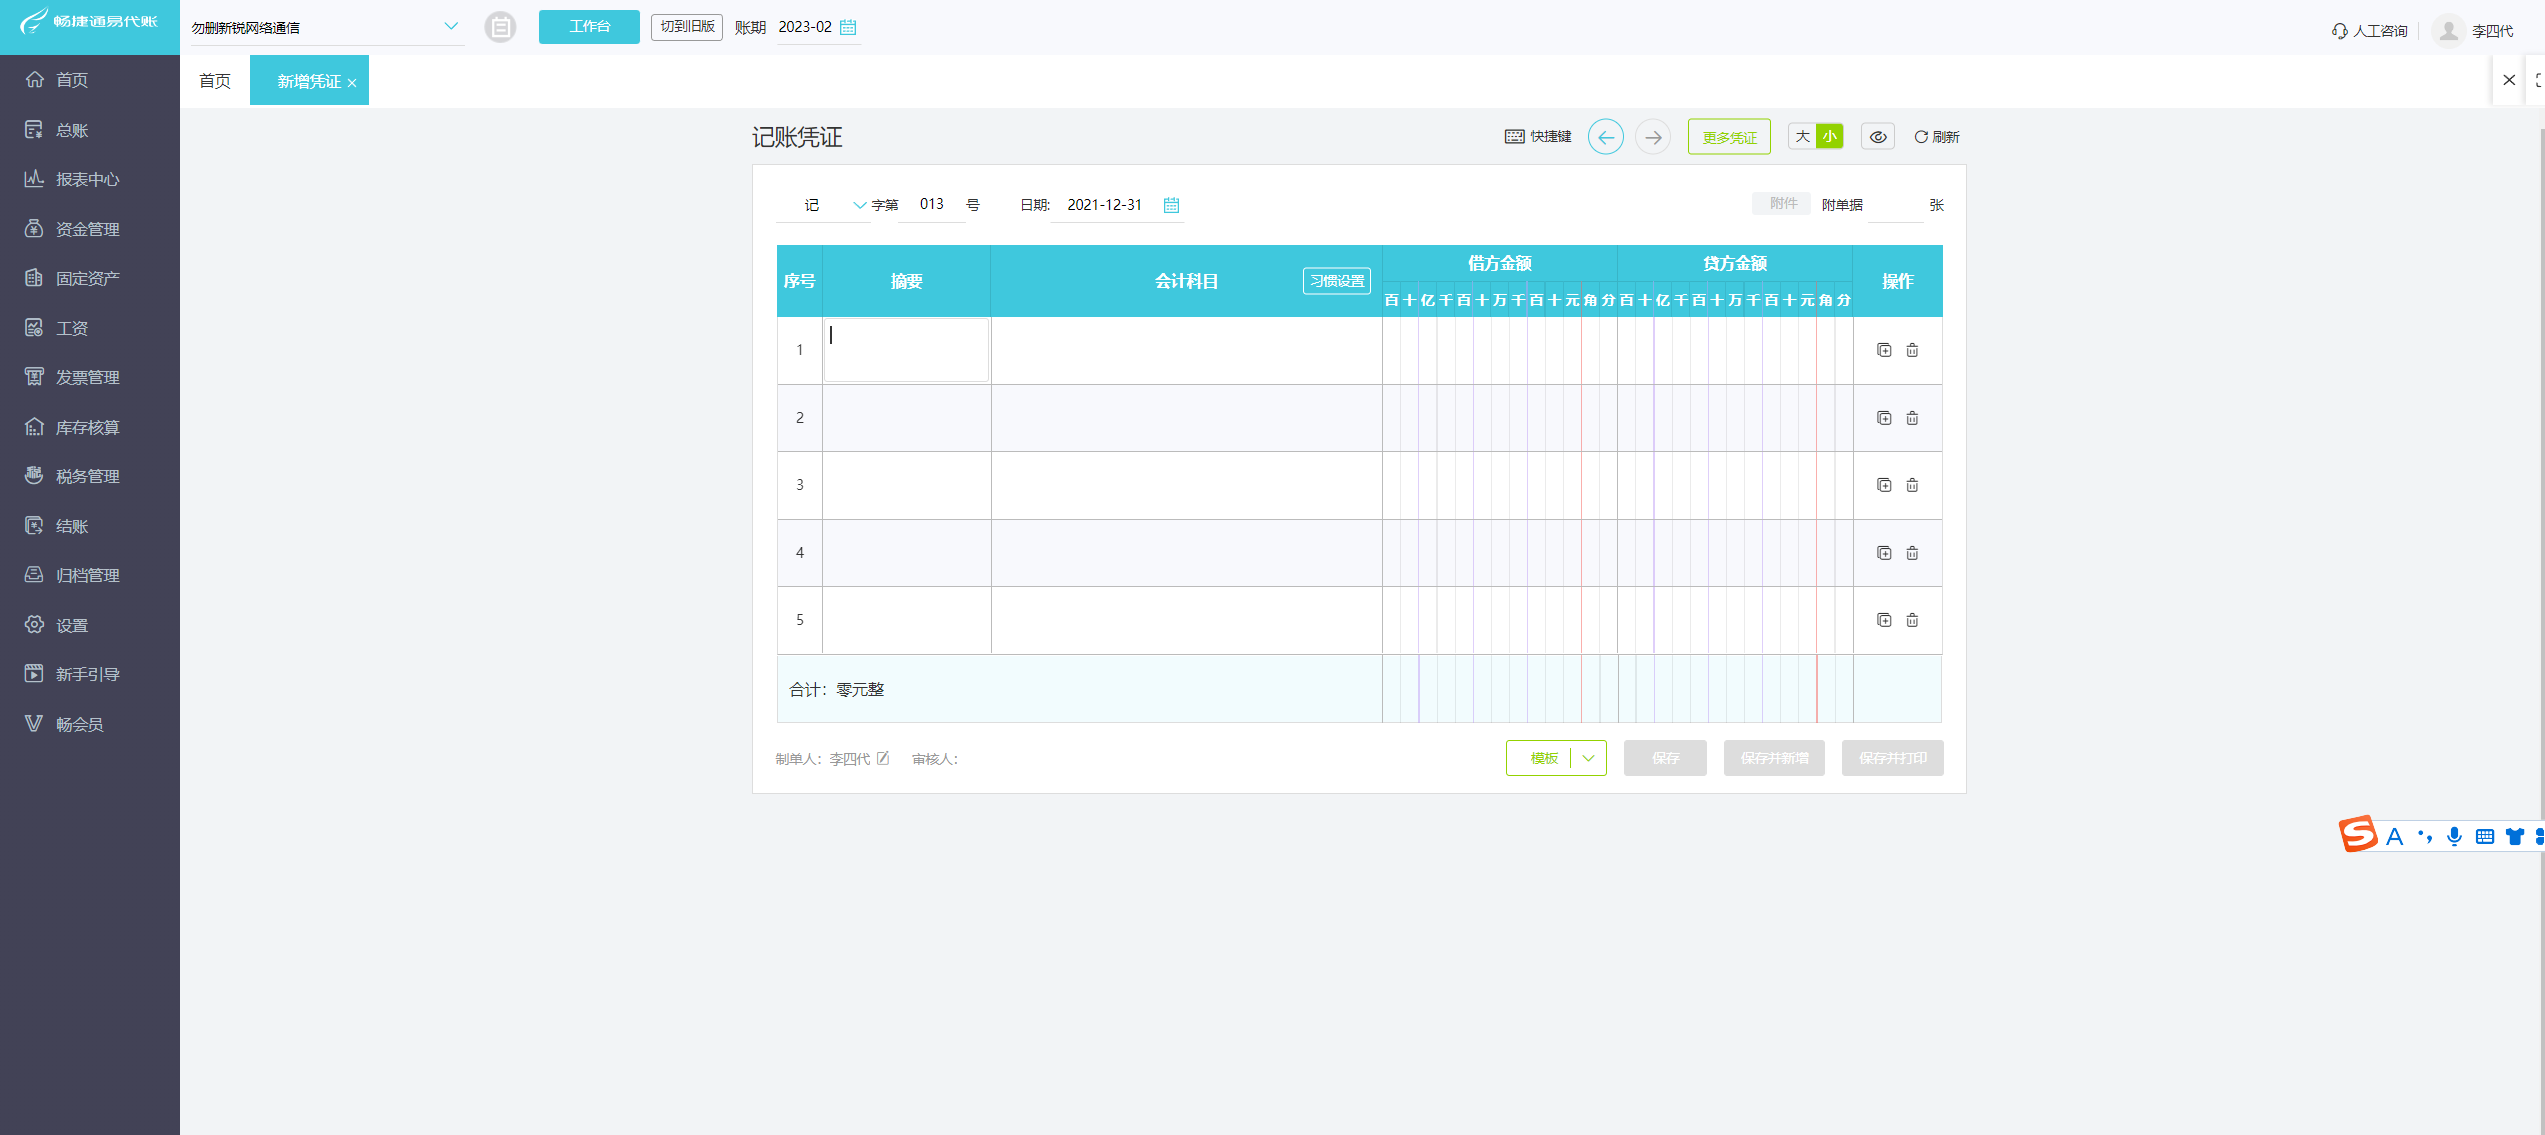Viewport: 2545px width, 1135px height.
Task: Click the 摘要 summary input field row 1
Action: pyautogui.click(x=906, y=347)
